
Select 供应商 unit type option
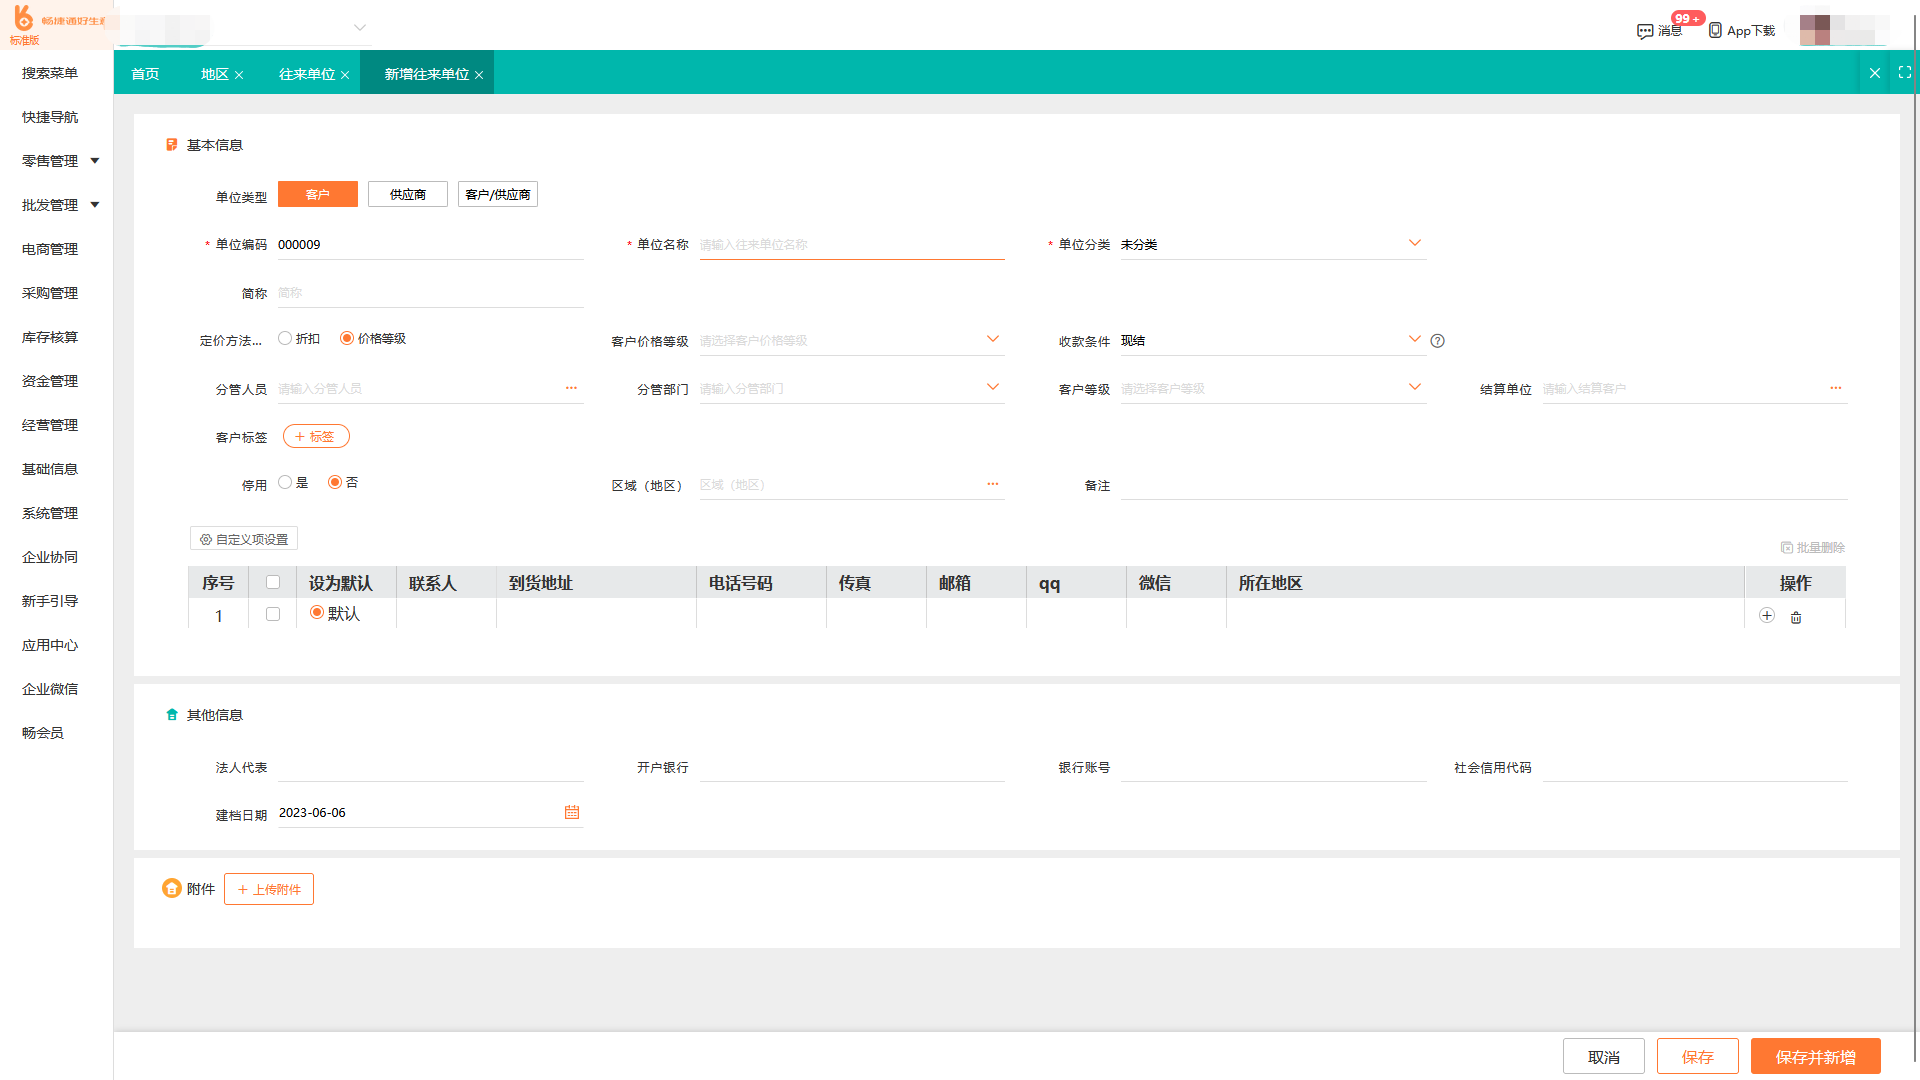[405, 195]
